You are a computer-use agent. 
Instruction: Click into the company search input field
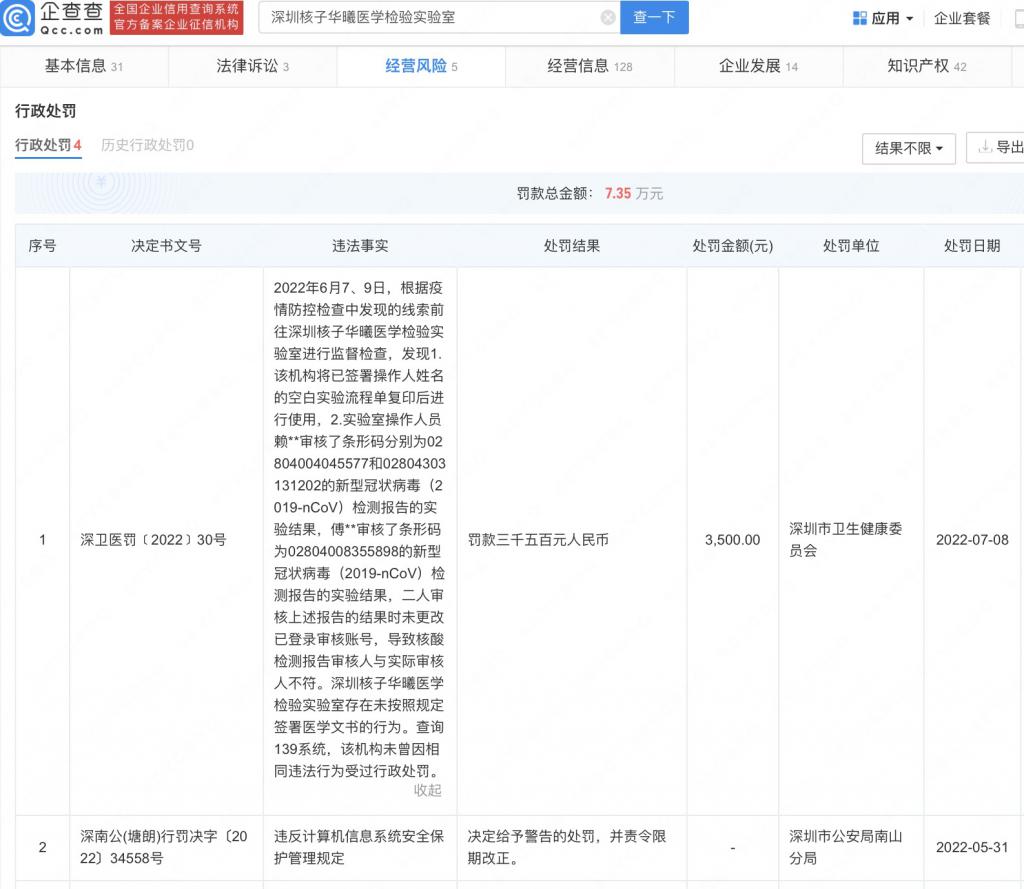pyautogui.click(x=430, y=18)
